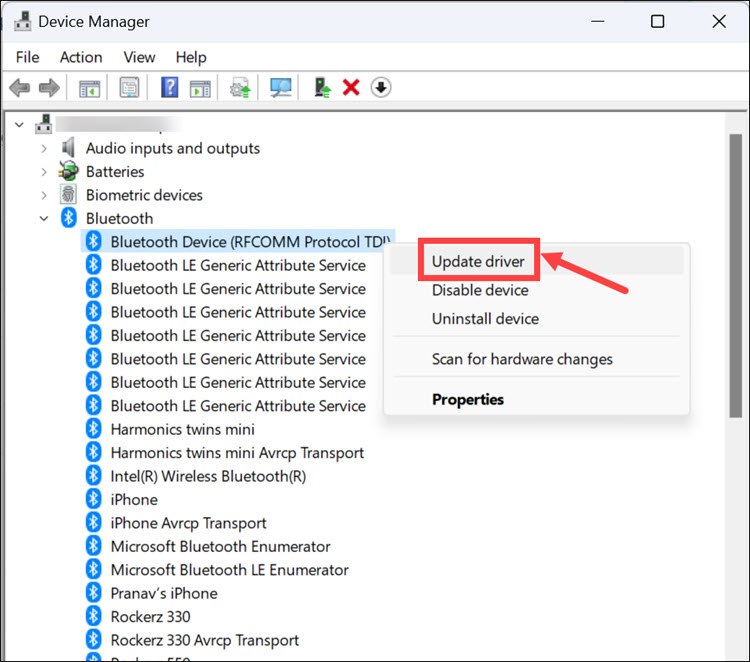Viewport: 750px width, 662px height.
Task: Select Intel(R) Wireless Bluetooth(R) device
Action: click(208, 476)
